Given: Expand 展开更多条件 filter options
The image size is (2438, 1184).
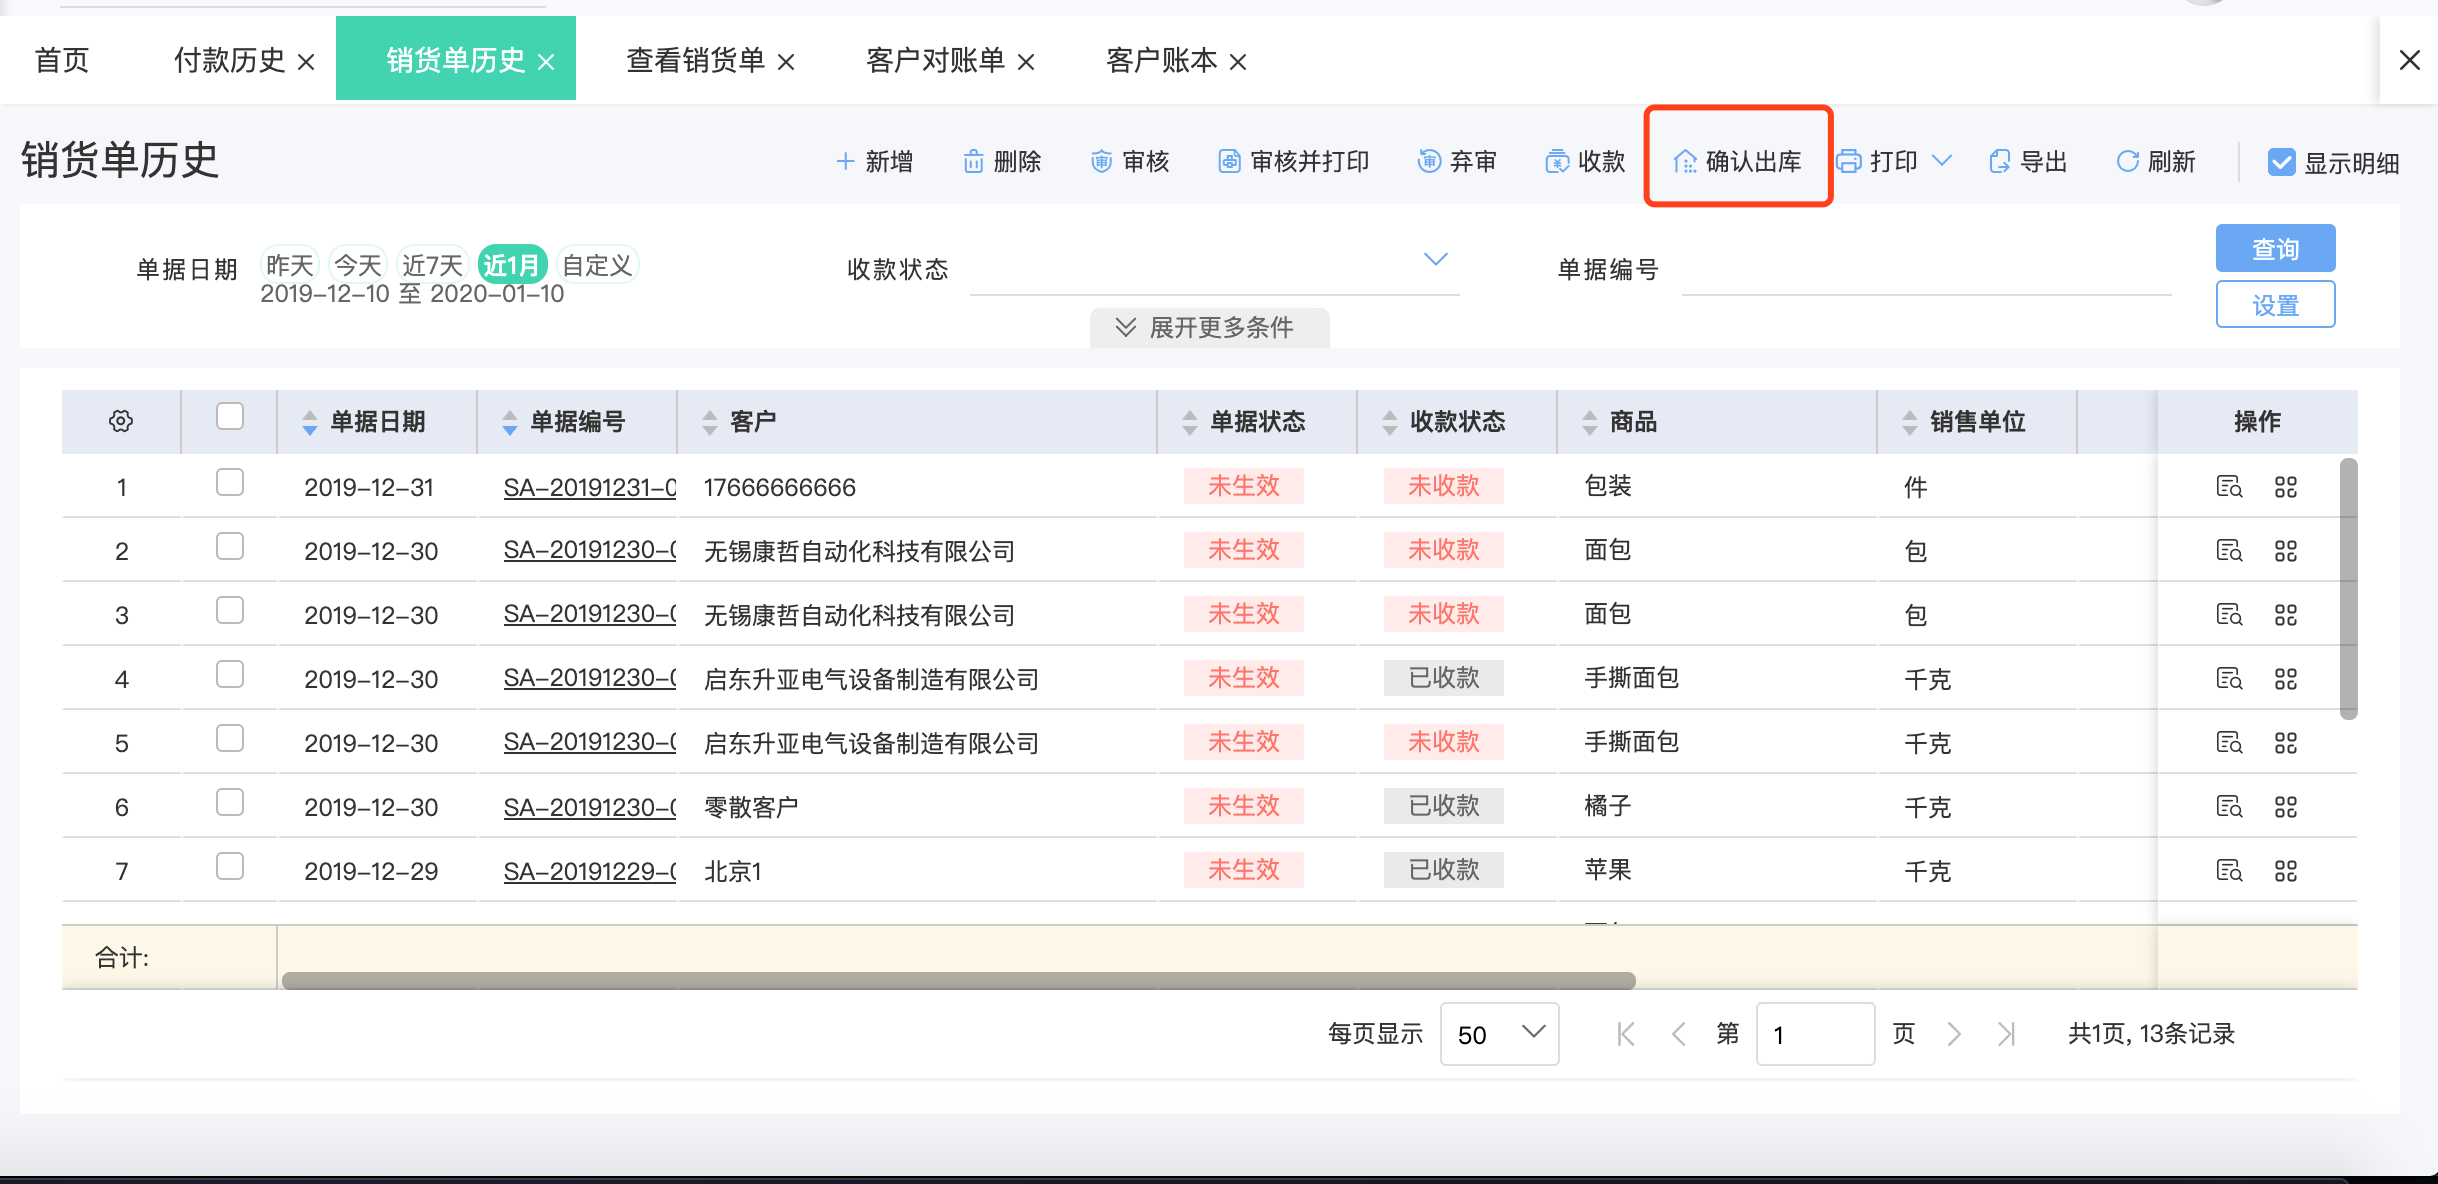Looking at the screenshot, I should coord(1217,327).
